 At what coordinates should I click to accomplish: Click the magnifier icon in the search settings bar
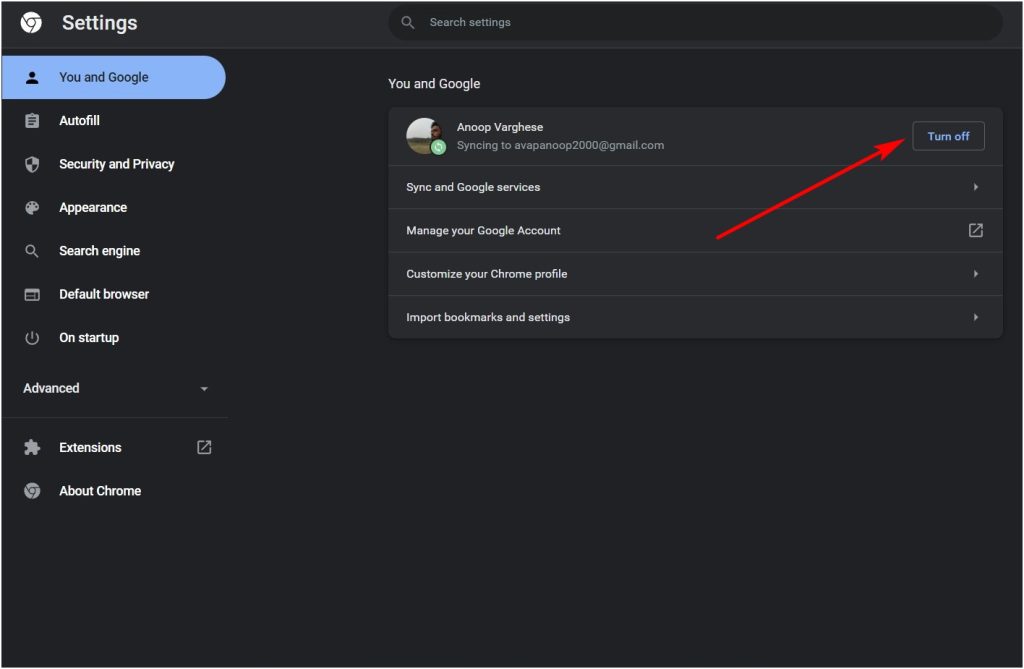point(408,22)
